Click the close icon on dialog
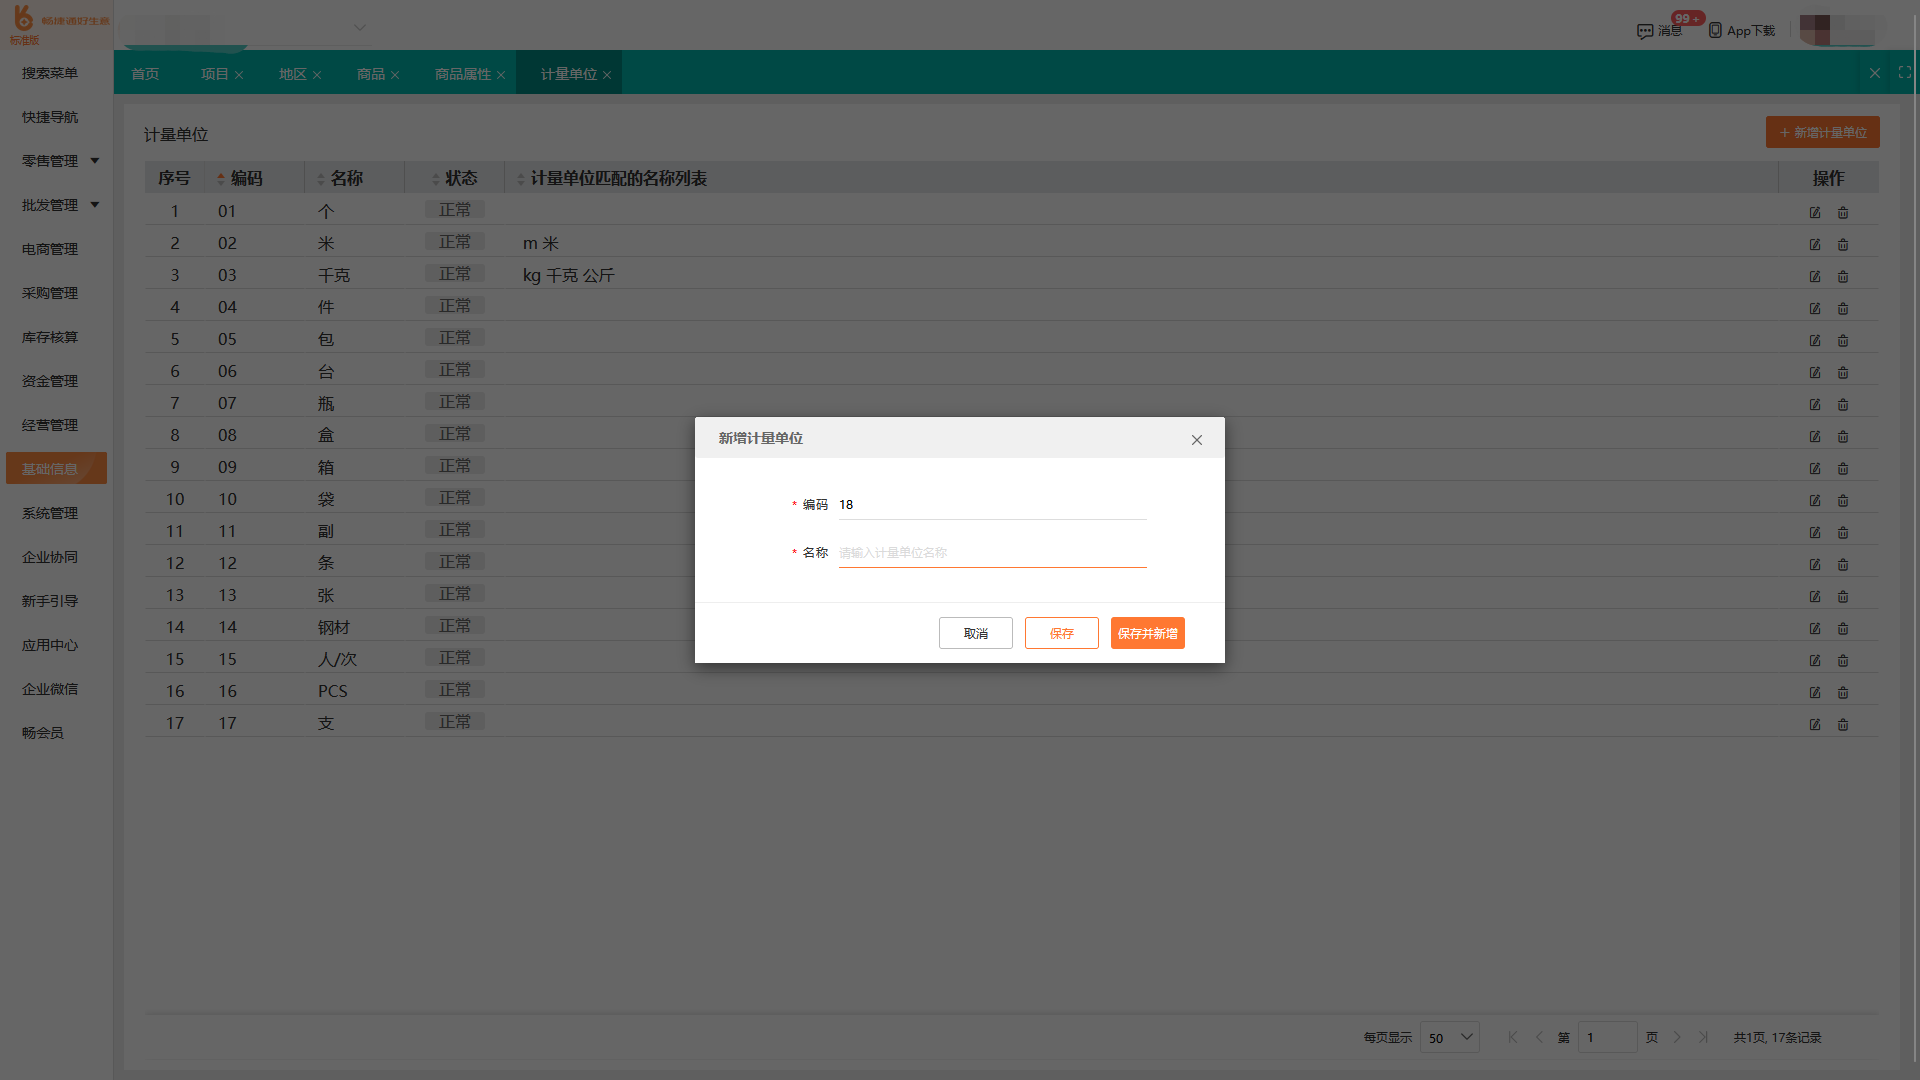 coord(1197,439)
